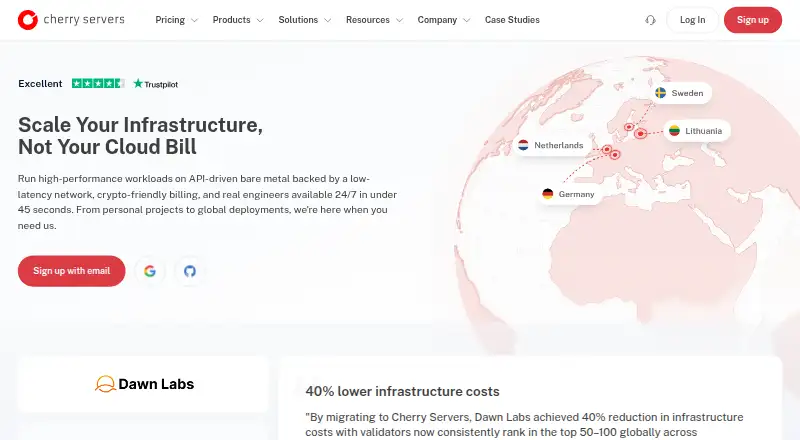Viewport: 800px width, 440px height.
Task: Go to Case Studies
Action: [x=512, y=20]
